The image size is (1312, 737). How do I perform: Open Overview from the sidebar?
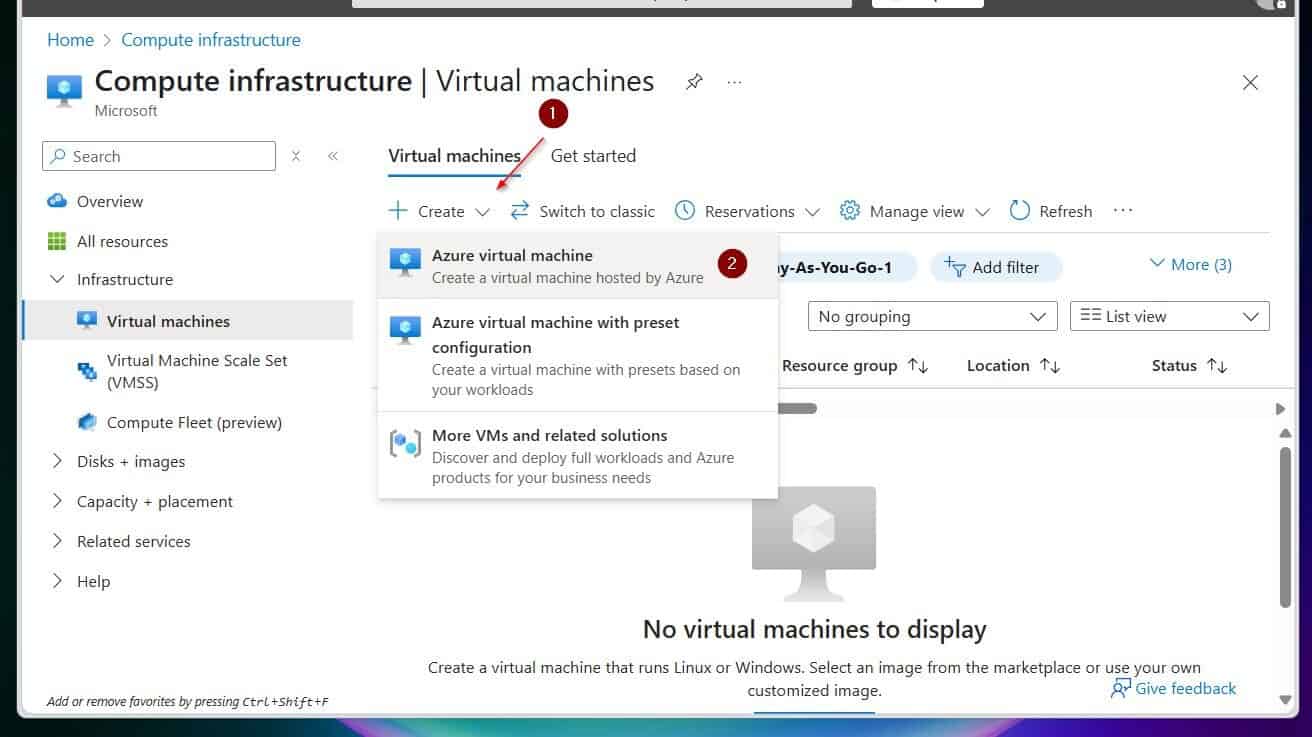(108, 201)
